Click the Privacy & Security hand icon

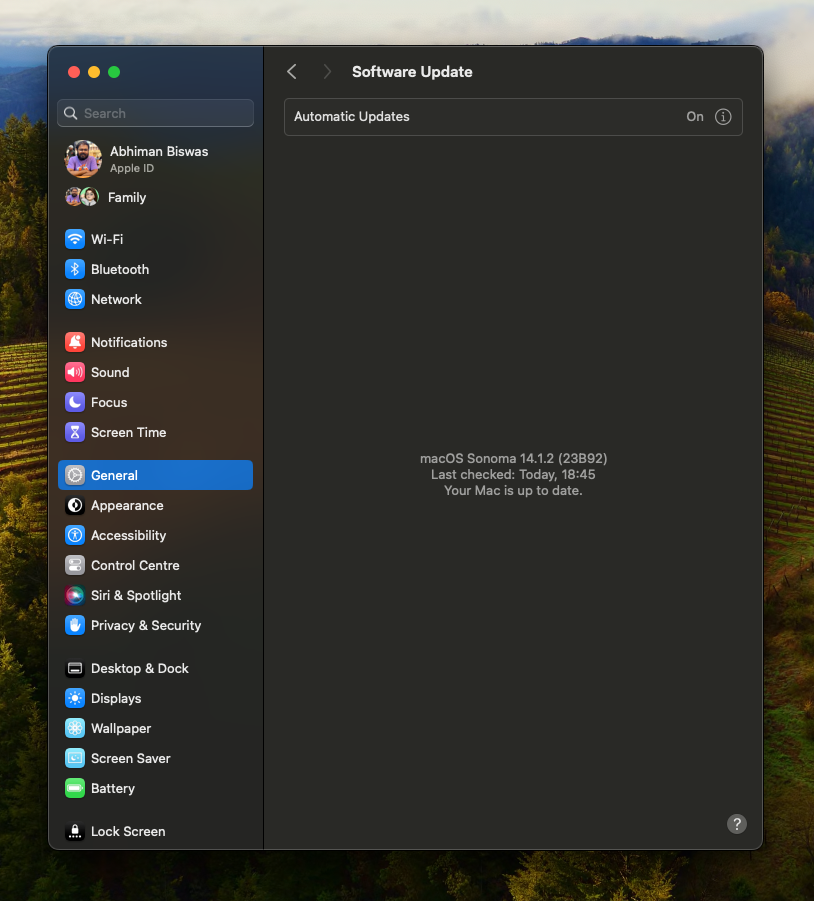(75, 625)
